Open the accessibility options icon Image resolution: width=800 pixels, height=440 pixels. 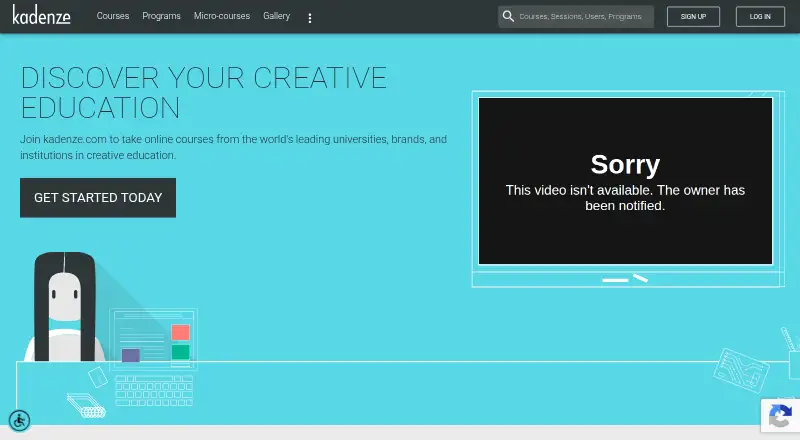[x=19, y=421]
